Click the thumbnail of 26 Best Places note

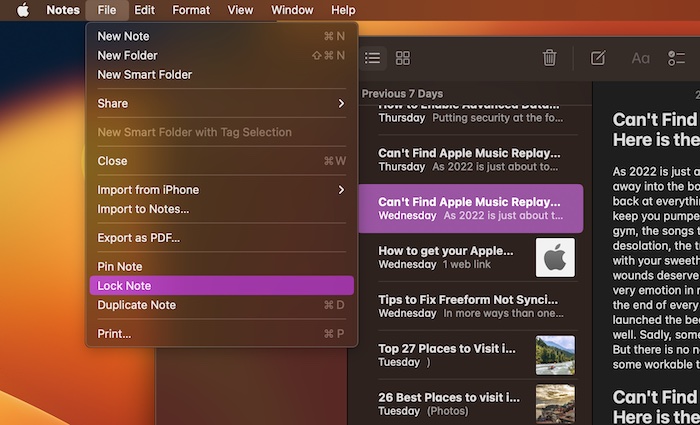pos(555,404)
